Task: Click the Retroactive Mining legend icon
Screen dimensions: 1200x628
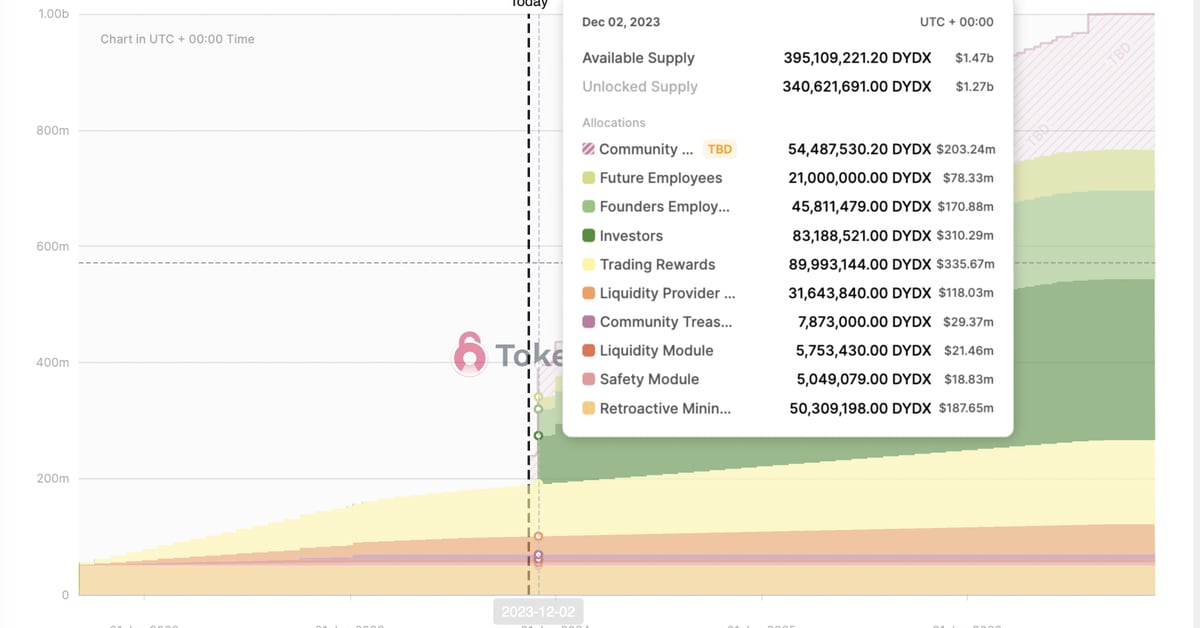Action: click(589, 409)
